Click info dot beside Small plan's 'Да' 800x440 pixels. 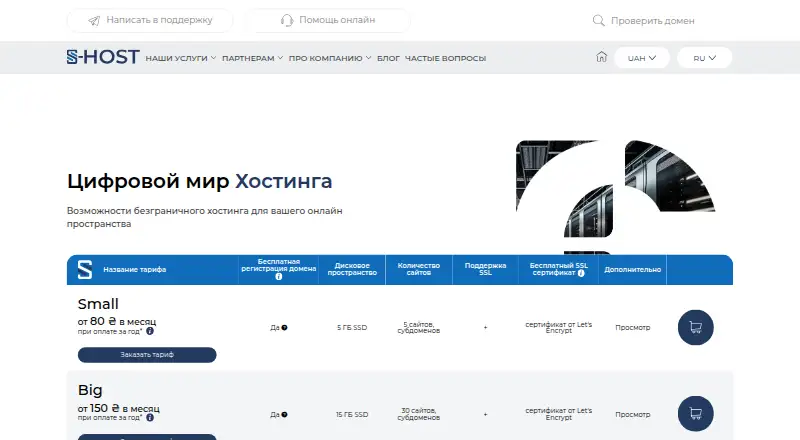pos(284,328)
